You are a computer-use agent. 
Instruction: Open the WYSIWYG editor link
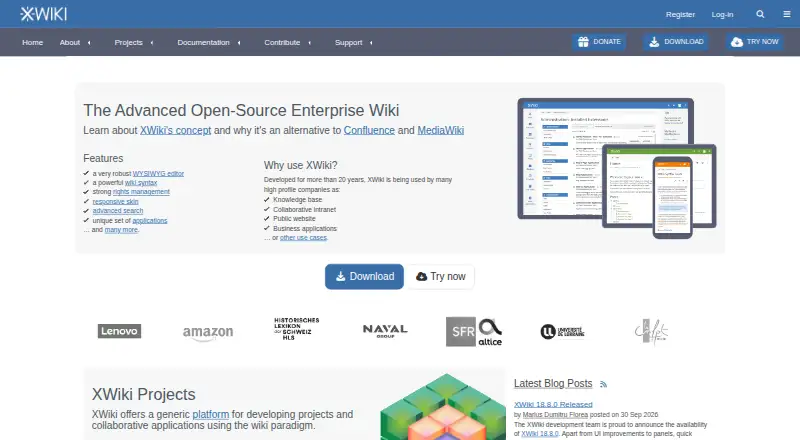click(158, 174)
